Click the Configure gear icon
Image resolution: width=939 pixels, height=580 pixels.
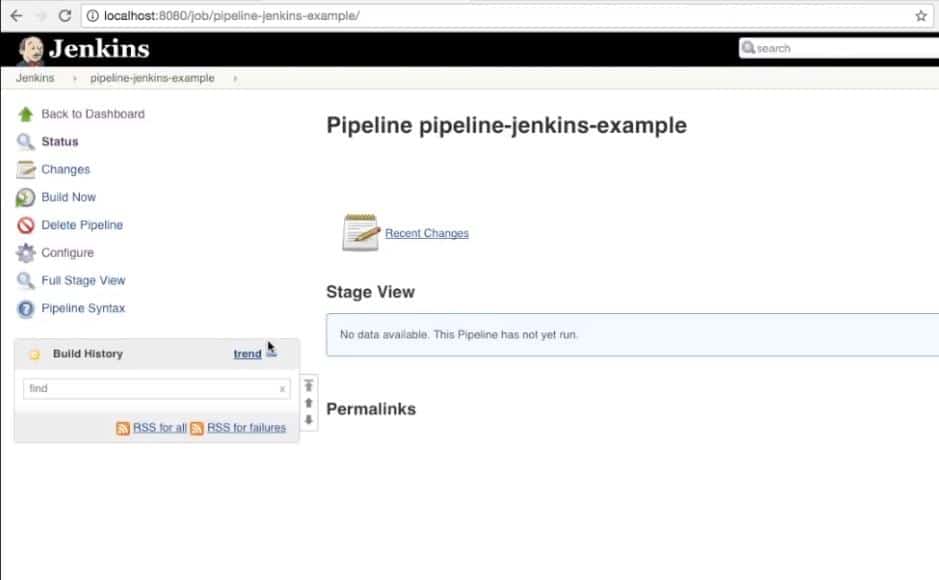[25, 253]
